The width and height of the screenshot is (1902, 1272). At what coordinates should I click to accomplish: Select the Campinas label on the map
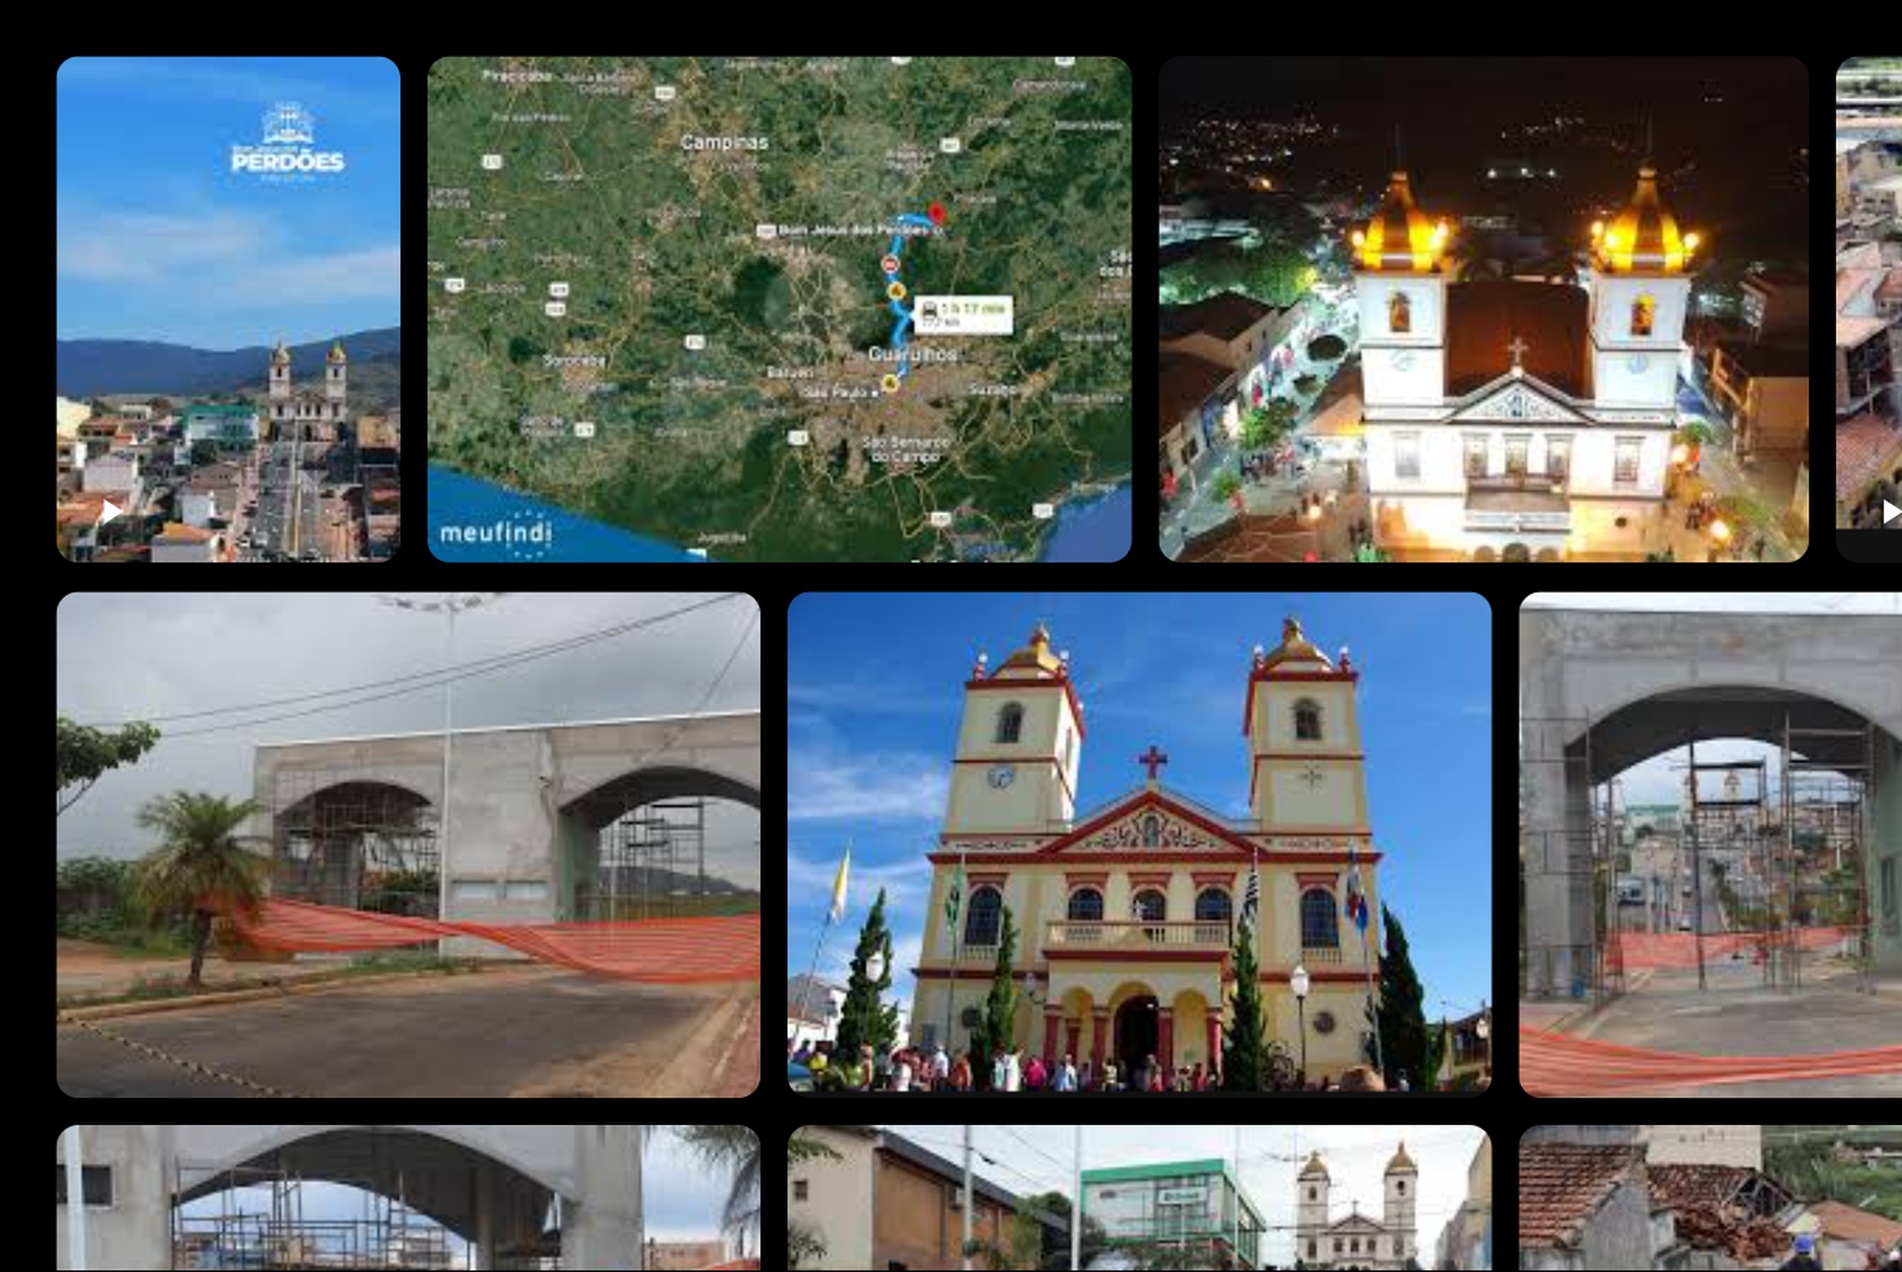point(724,143)
